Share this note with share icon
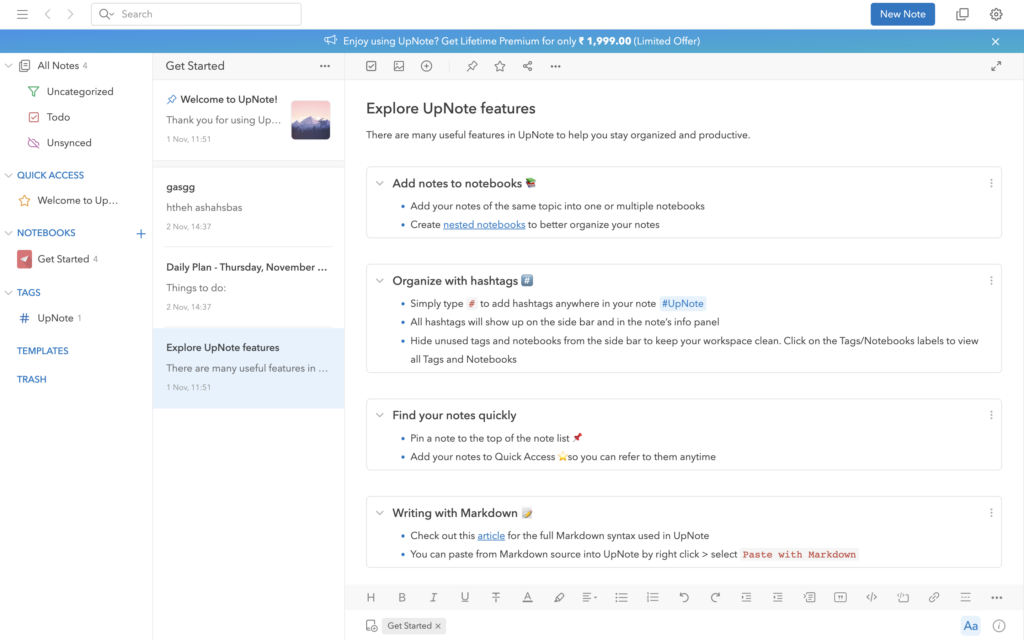This screenshot has width=1024, height=640. point(527,66)
